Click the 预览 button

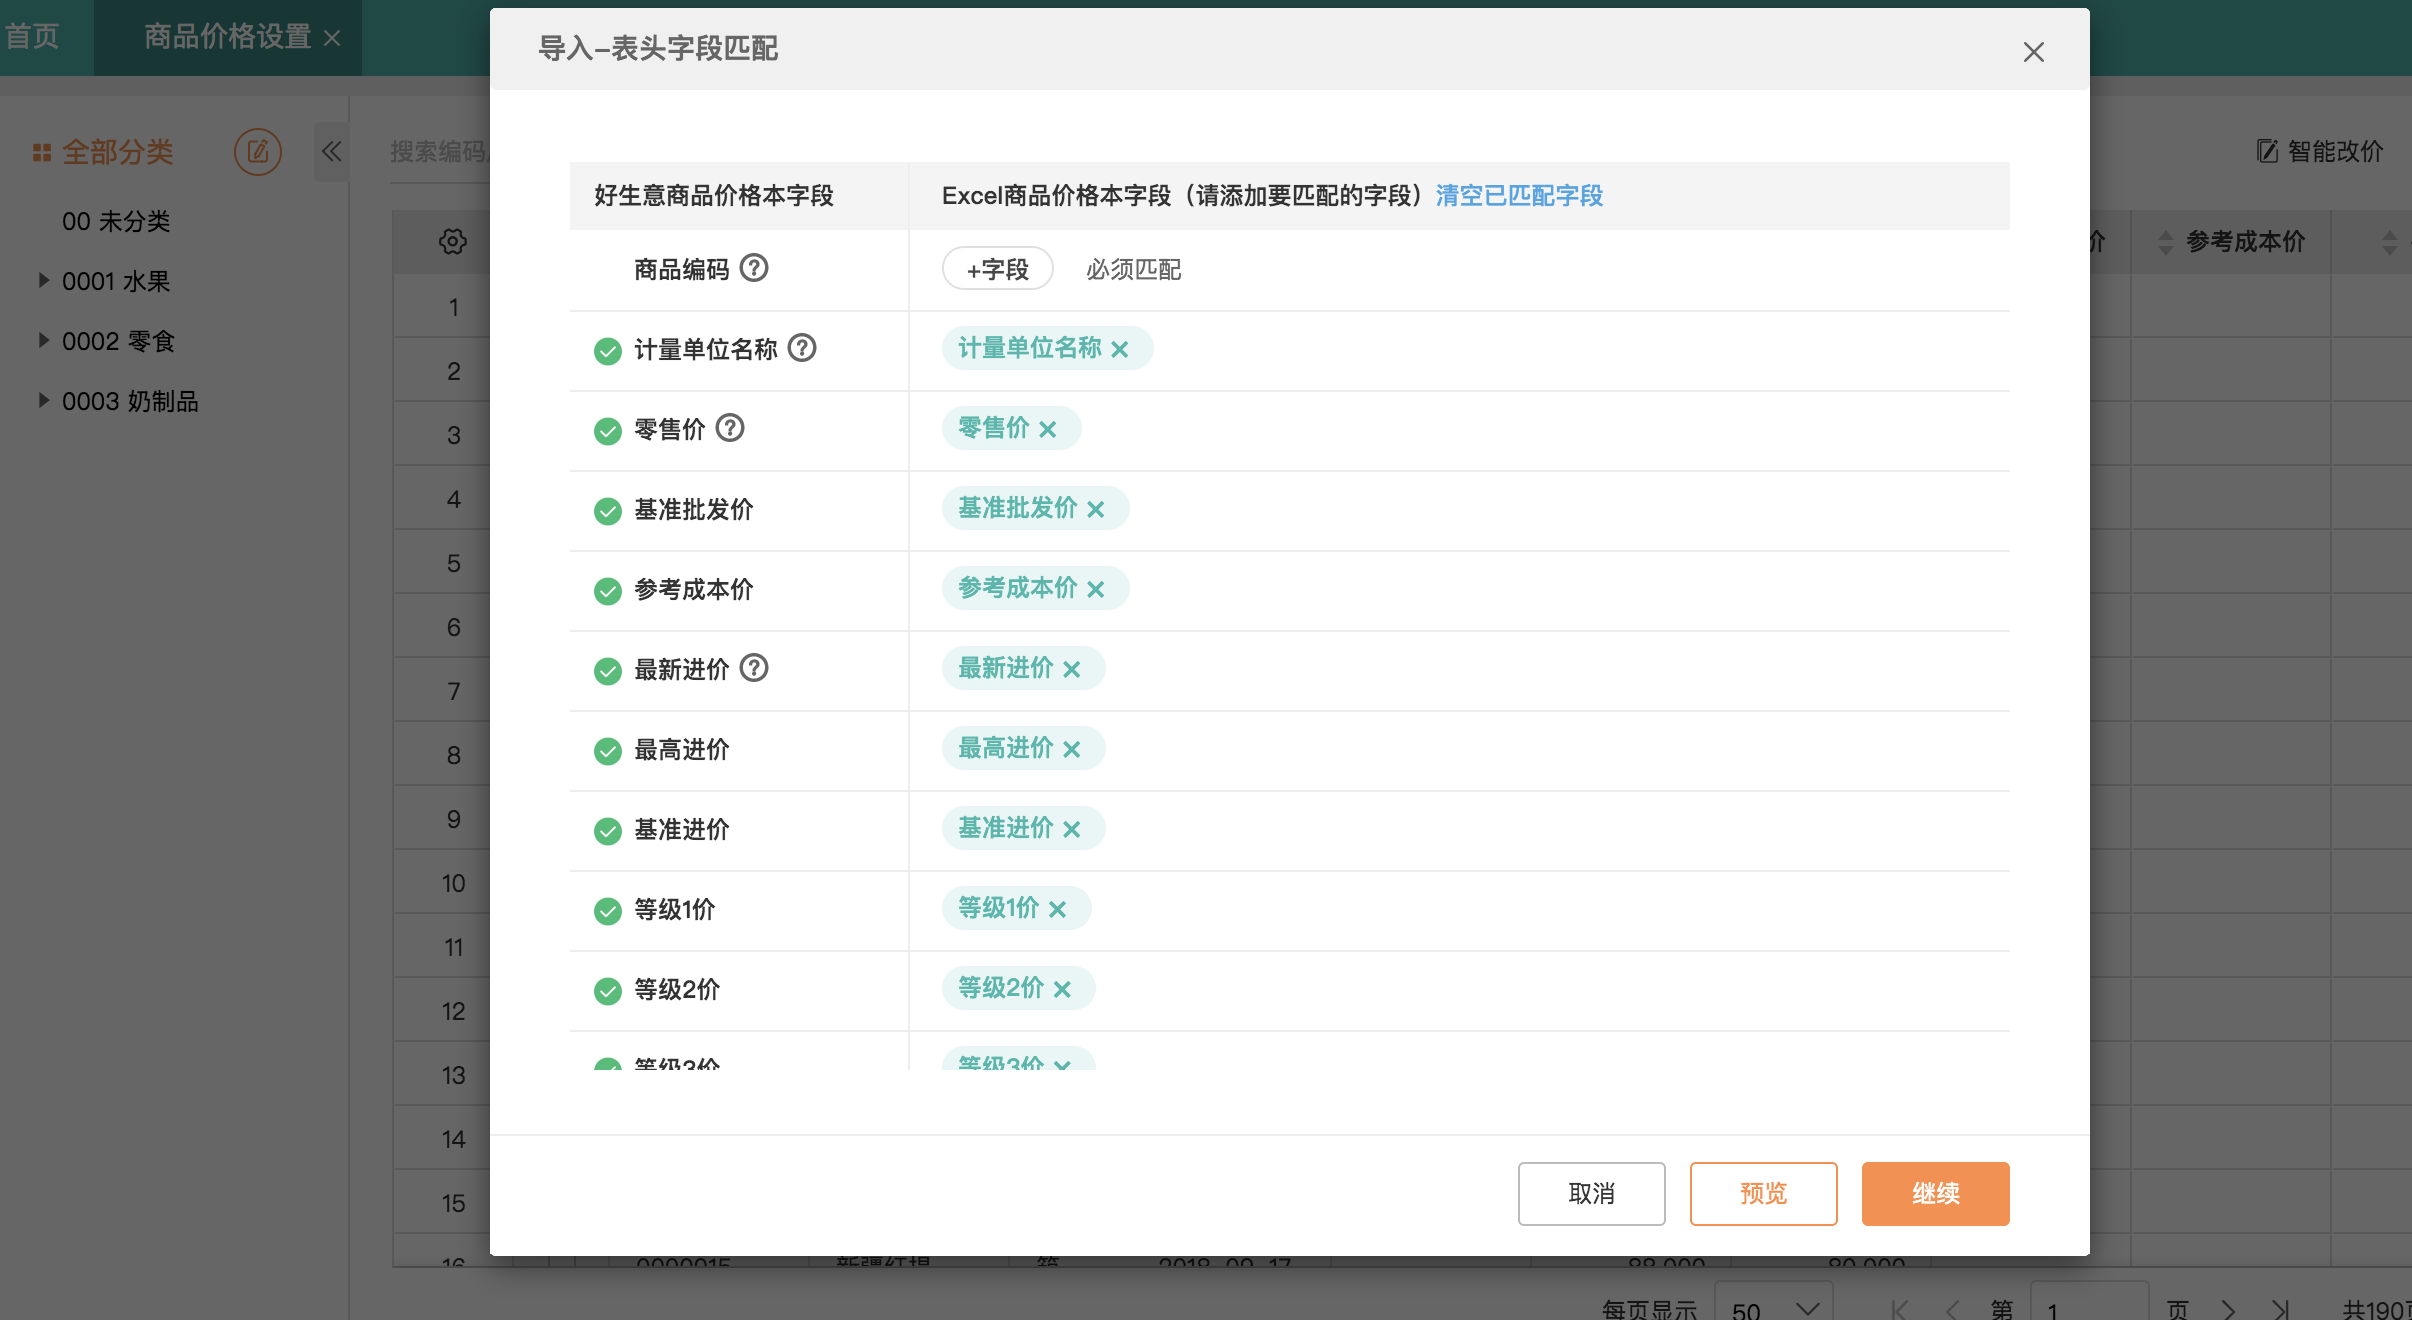point(1763,1193)
